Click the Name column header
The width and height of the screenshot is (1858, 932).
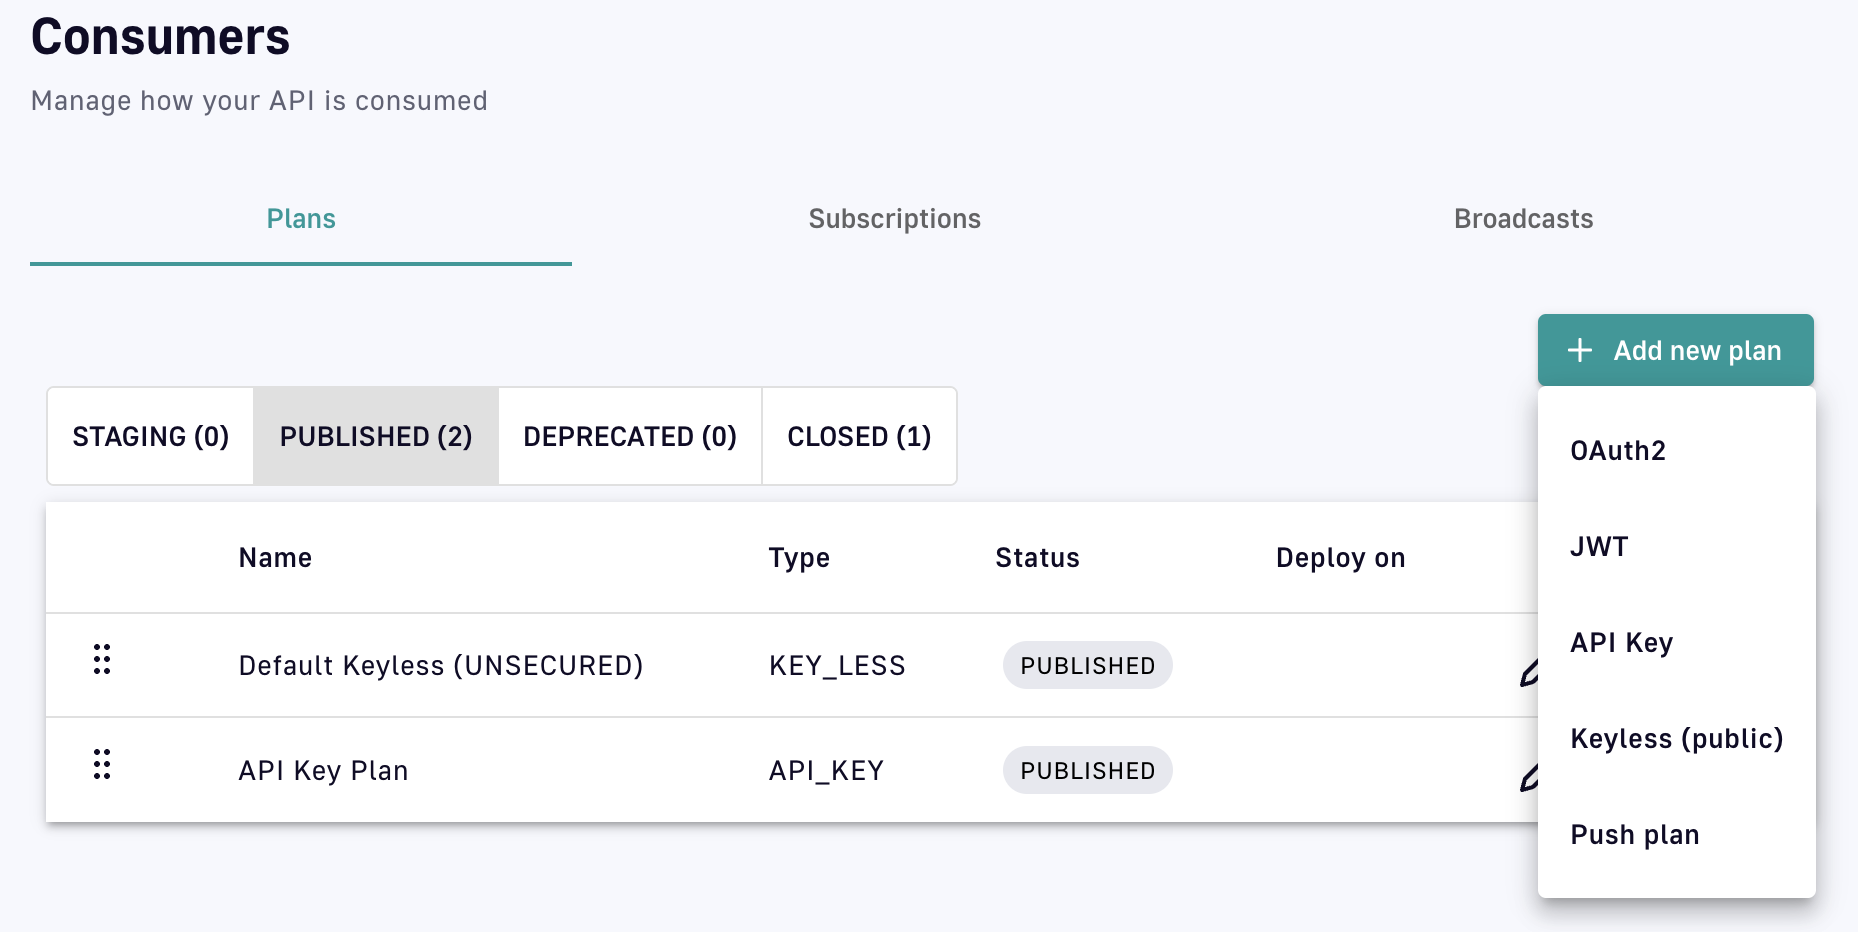point(275,558)
